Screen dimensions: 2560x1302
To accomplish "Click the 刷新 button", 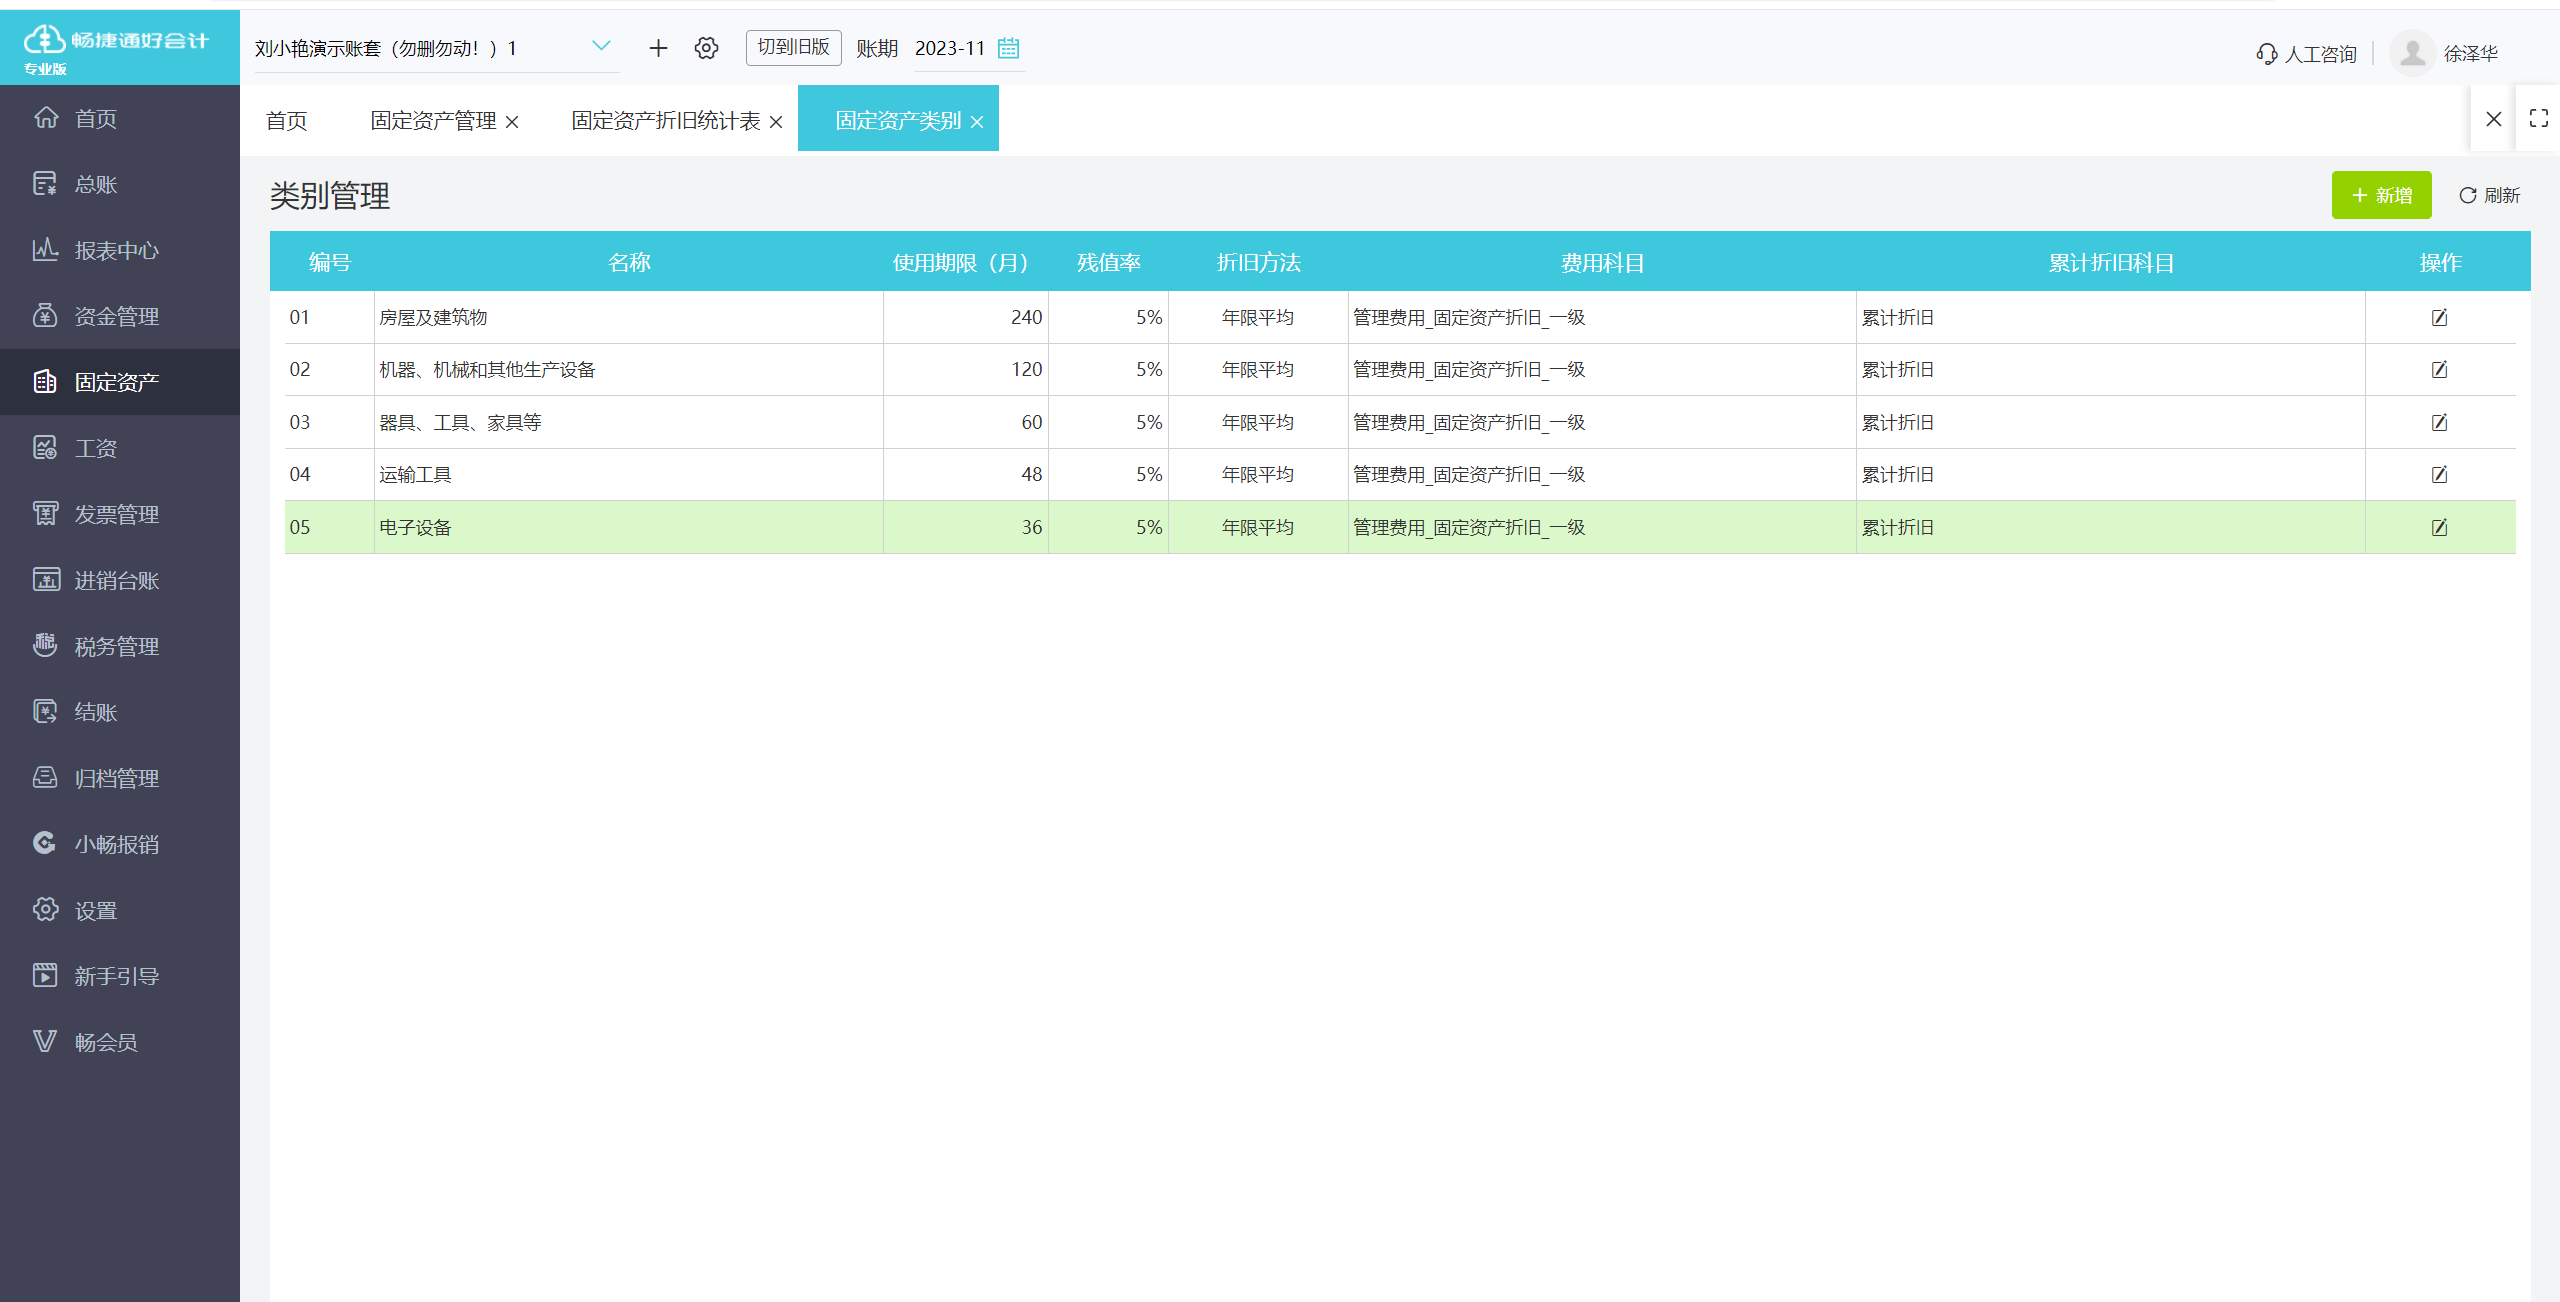I will coord(2490,196).
